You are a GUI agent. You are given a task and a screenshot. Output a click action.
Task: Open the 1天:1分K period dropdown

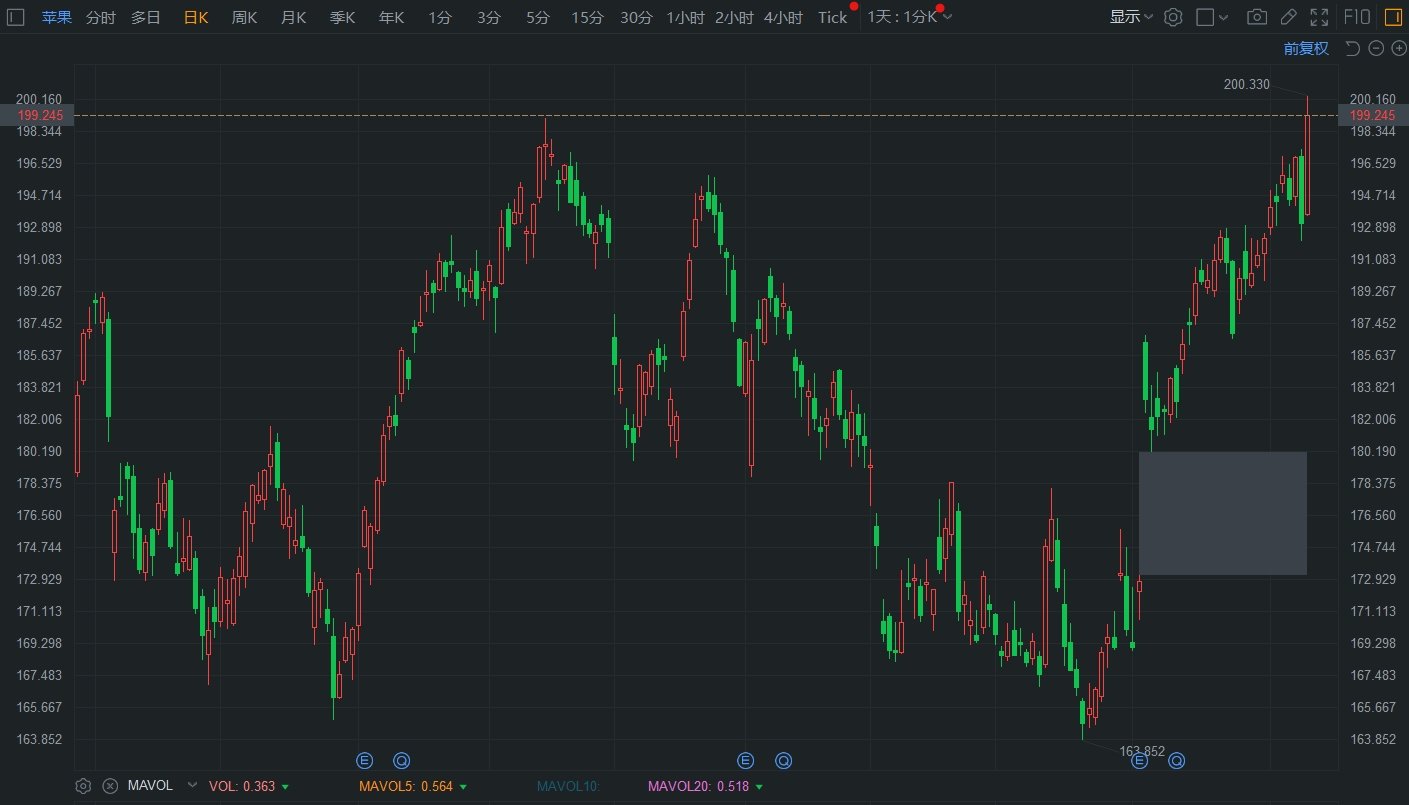pos(909,17)
